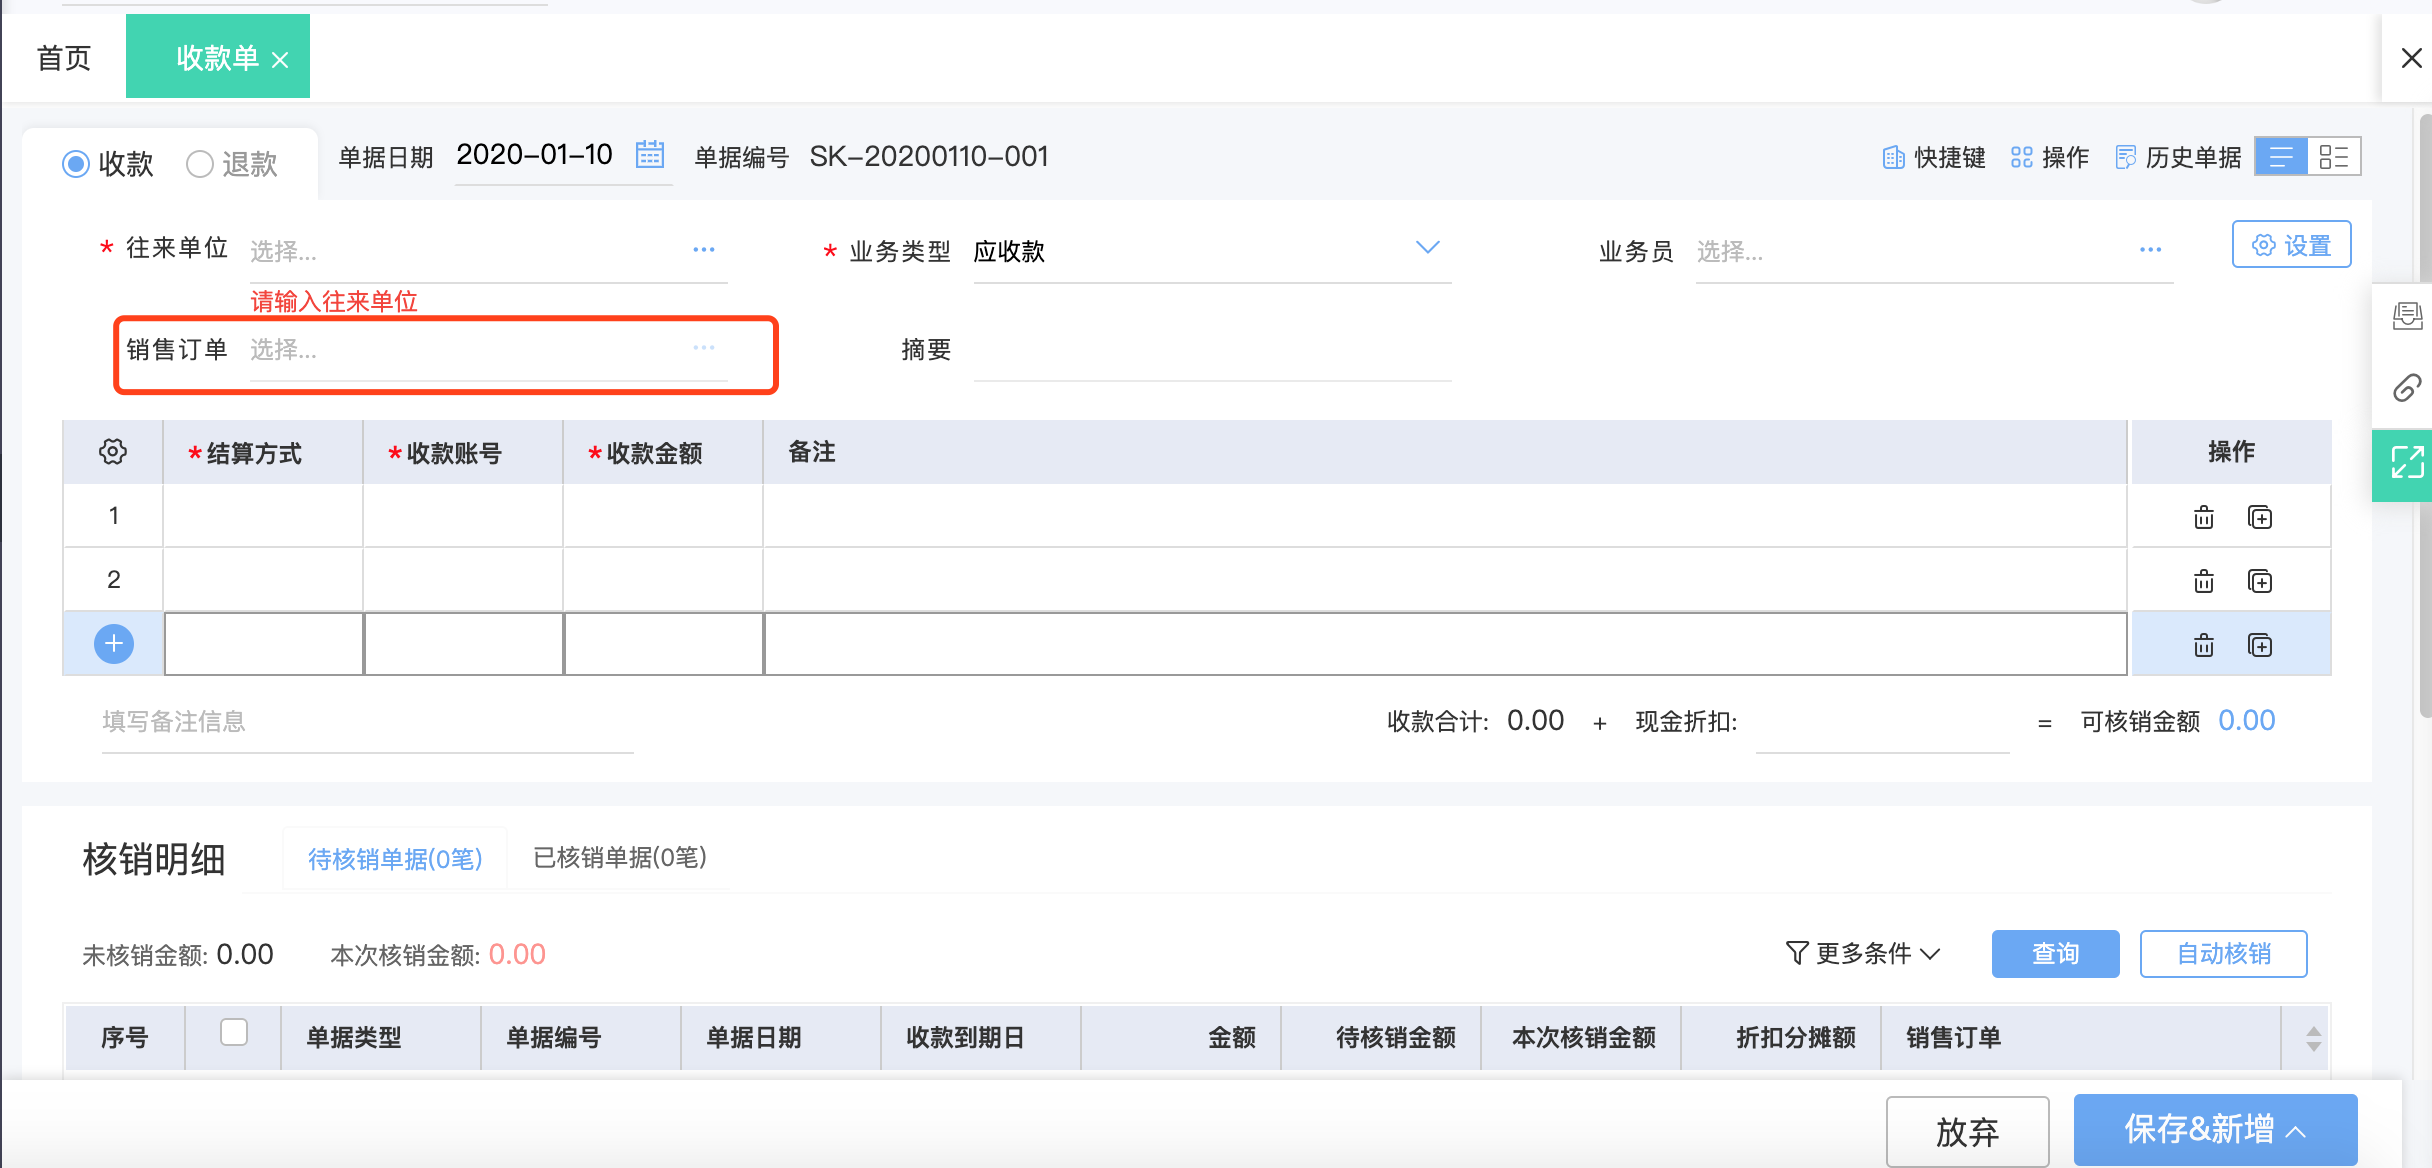Click the 单据日期 calendar icon
The width and height of the screenshot is (2432, 1168).
pos(653,154)
